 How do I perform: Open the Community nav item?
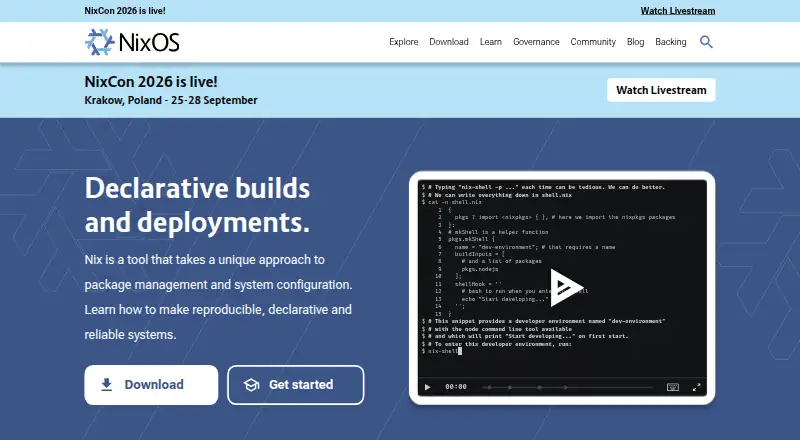[x=593, y=42]
